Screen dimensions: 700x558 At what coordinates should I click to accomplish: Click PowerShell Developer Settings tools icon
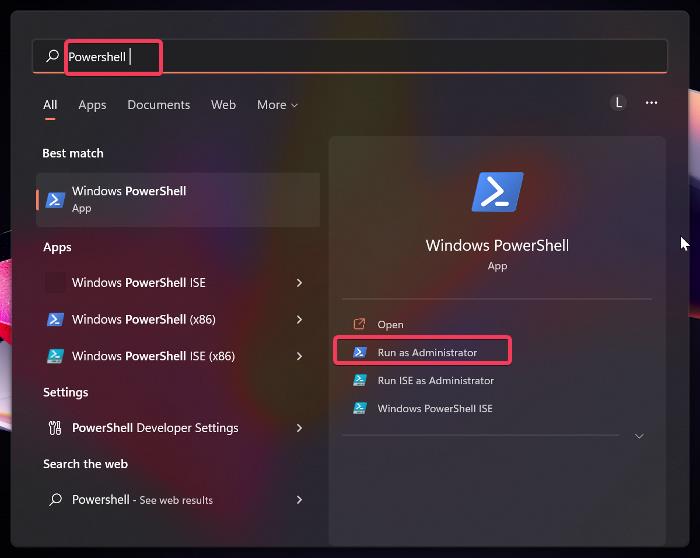(x=55, y=428)
